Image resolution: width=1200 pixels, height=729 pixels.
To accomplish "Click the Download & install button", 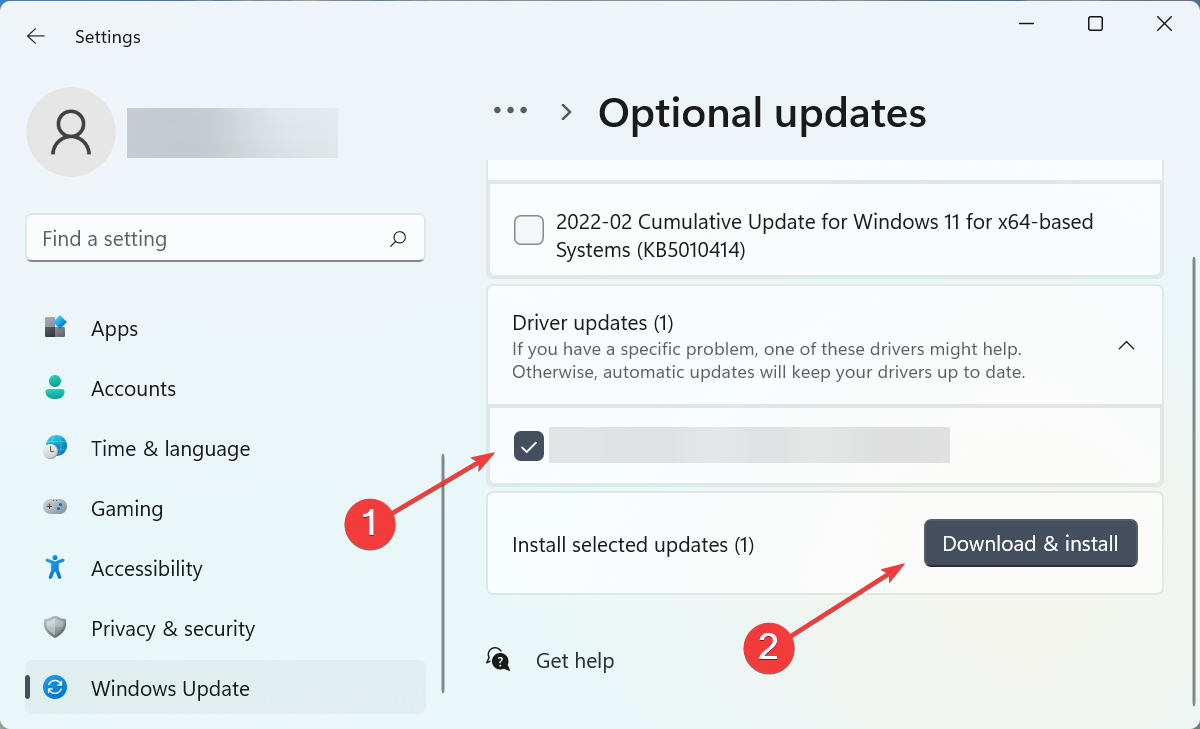I will click(x=1030, y=543).
